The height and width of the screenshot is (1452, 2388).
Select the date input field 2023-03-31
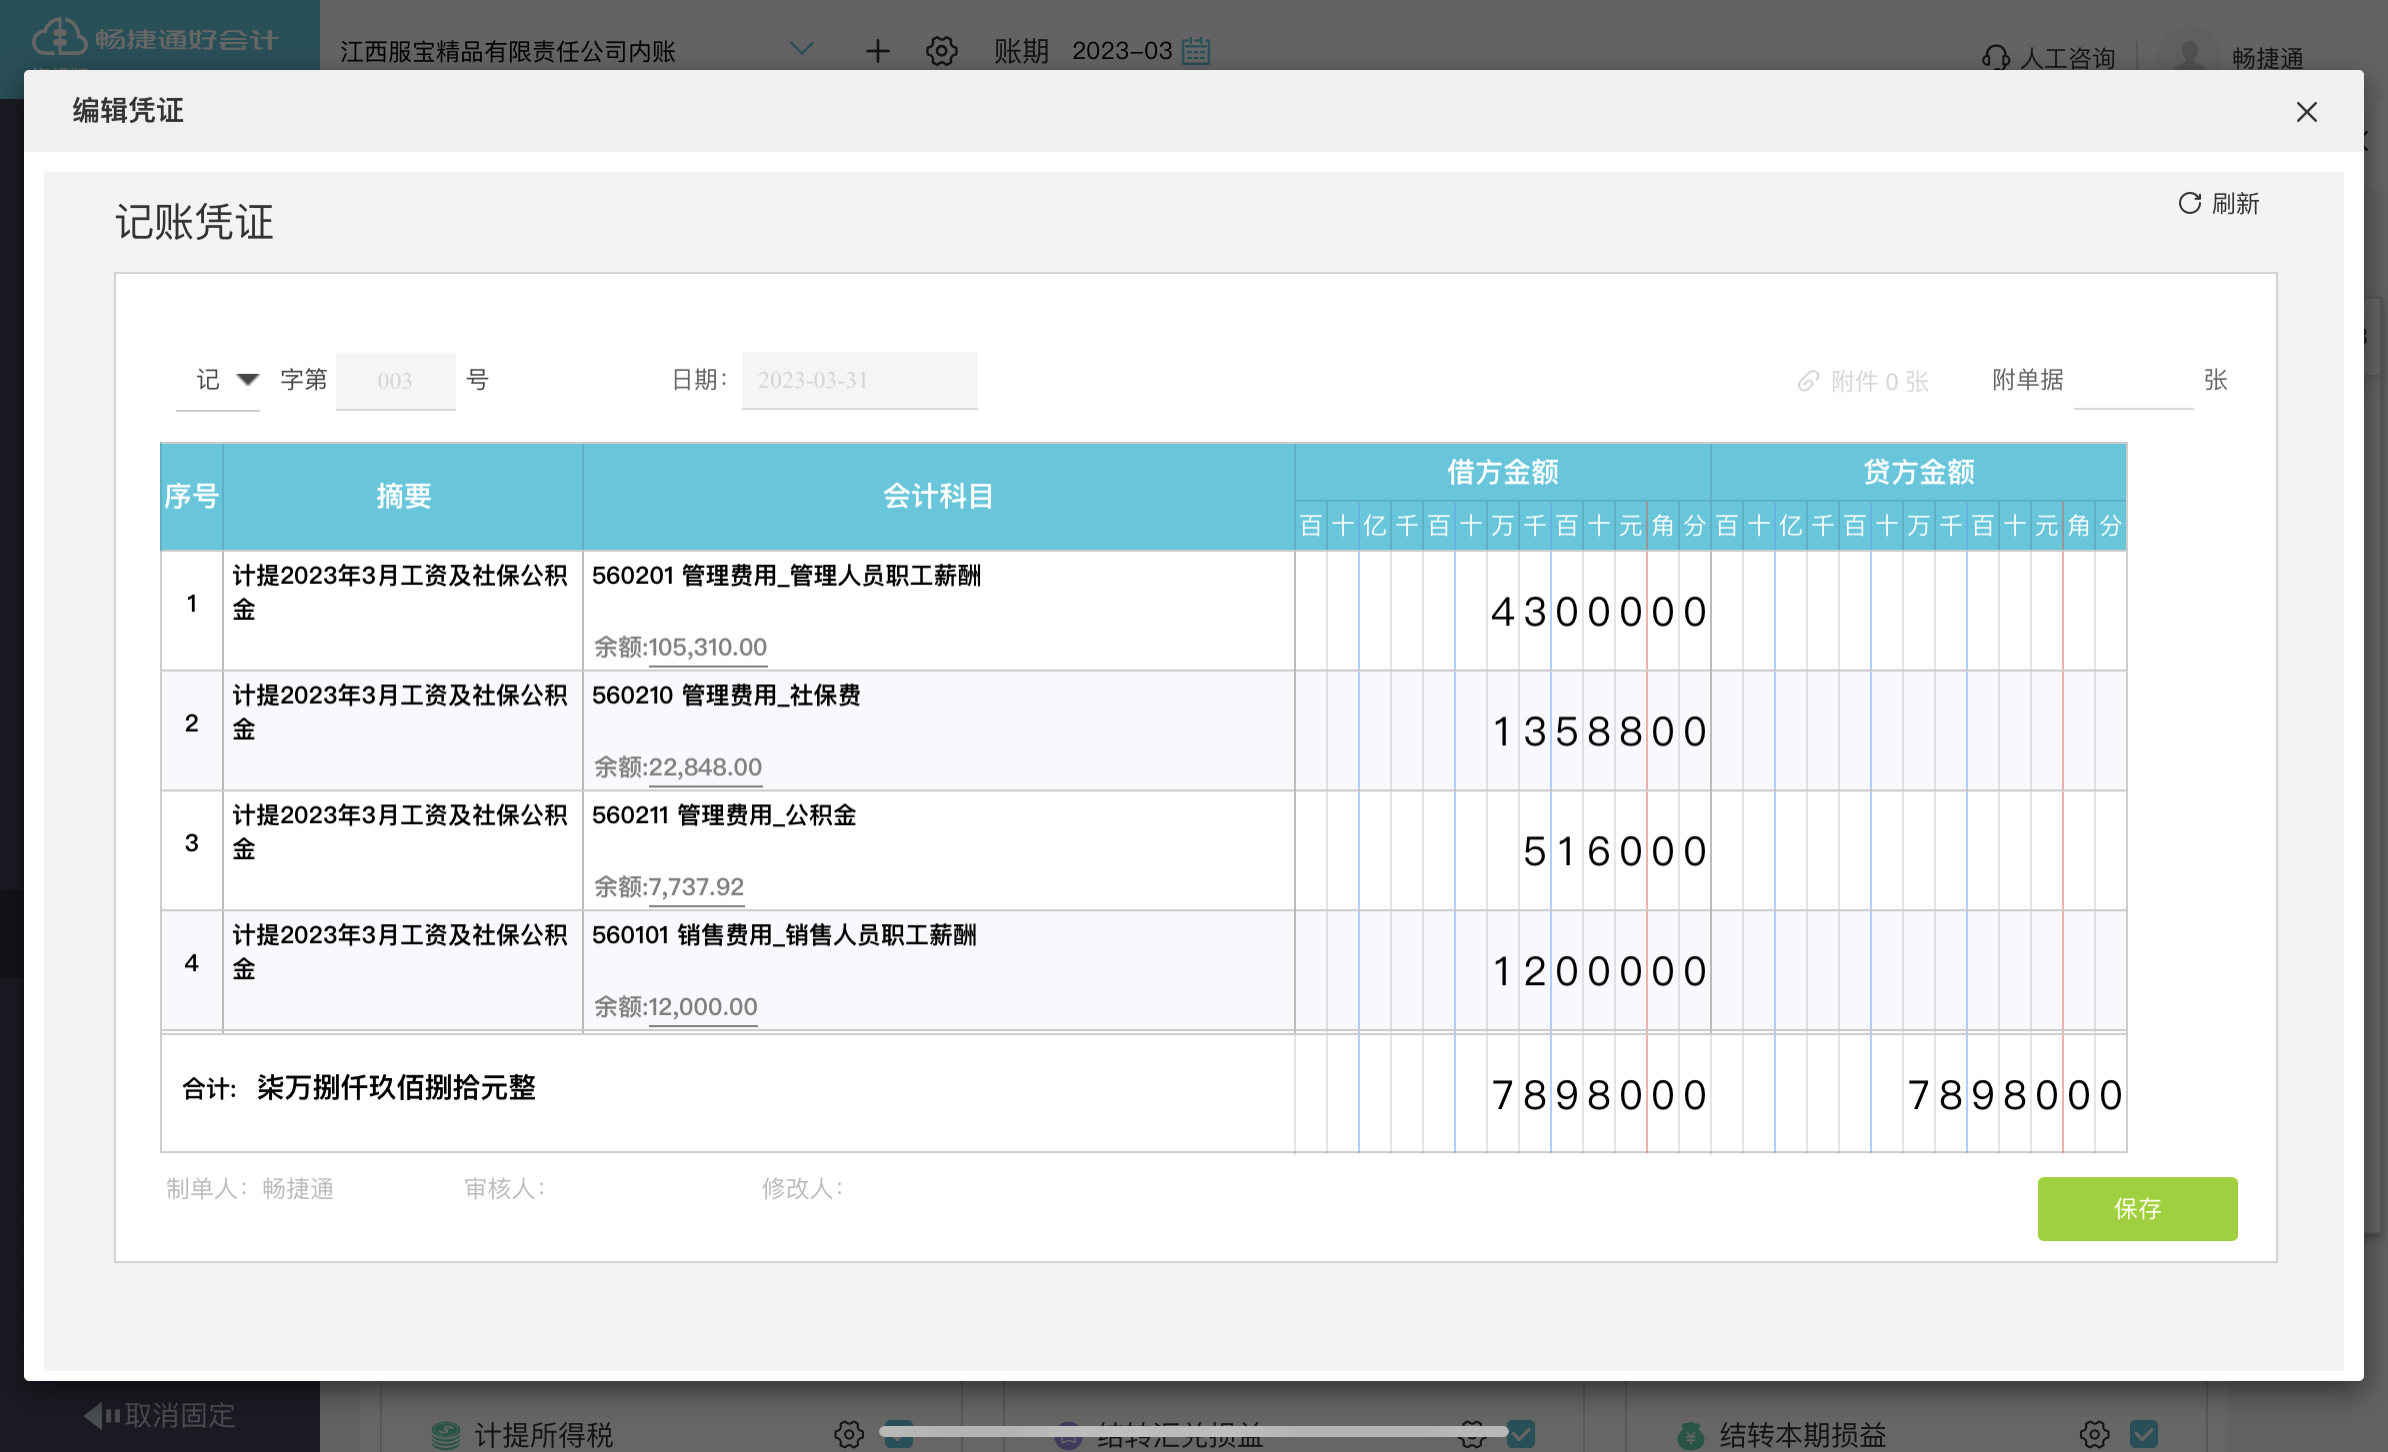click(858, 379)
